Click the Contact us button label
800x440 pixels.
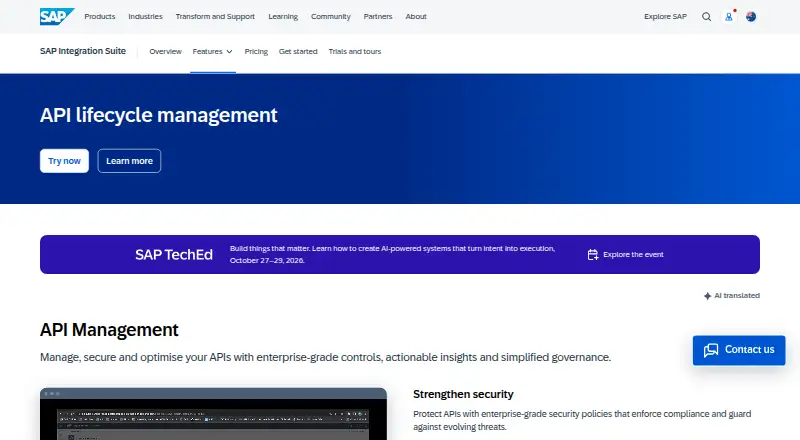(749, 350)
